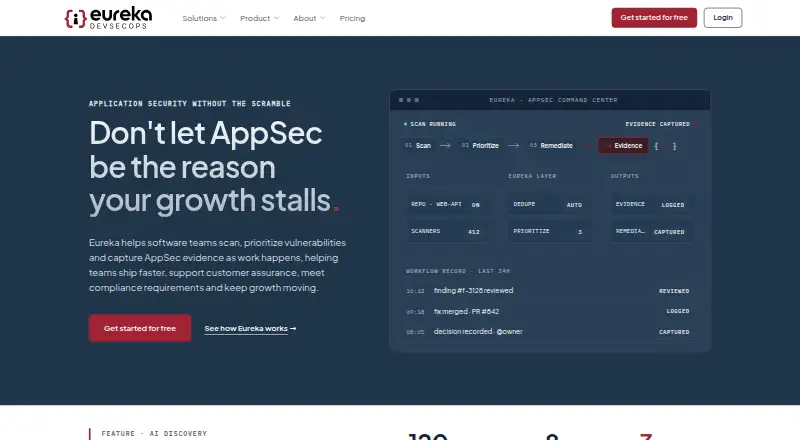800x440 pixels.
Task: Click the finding #f-3128 reviewed row
Action: [548, 290]
